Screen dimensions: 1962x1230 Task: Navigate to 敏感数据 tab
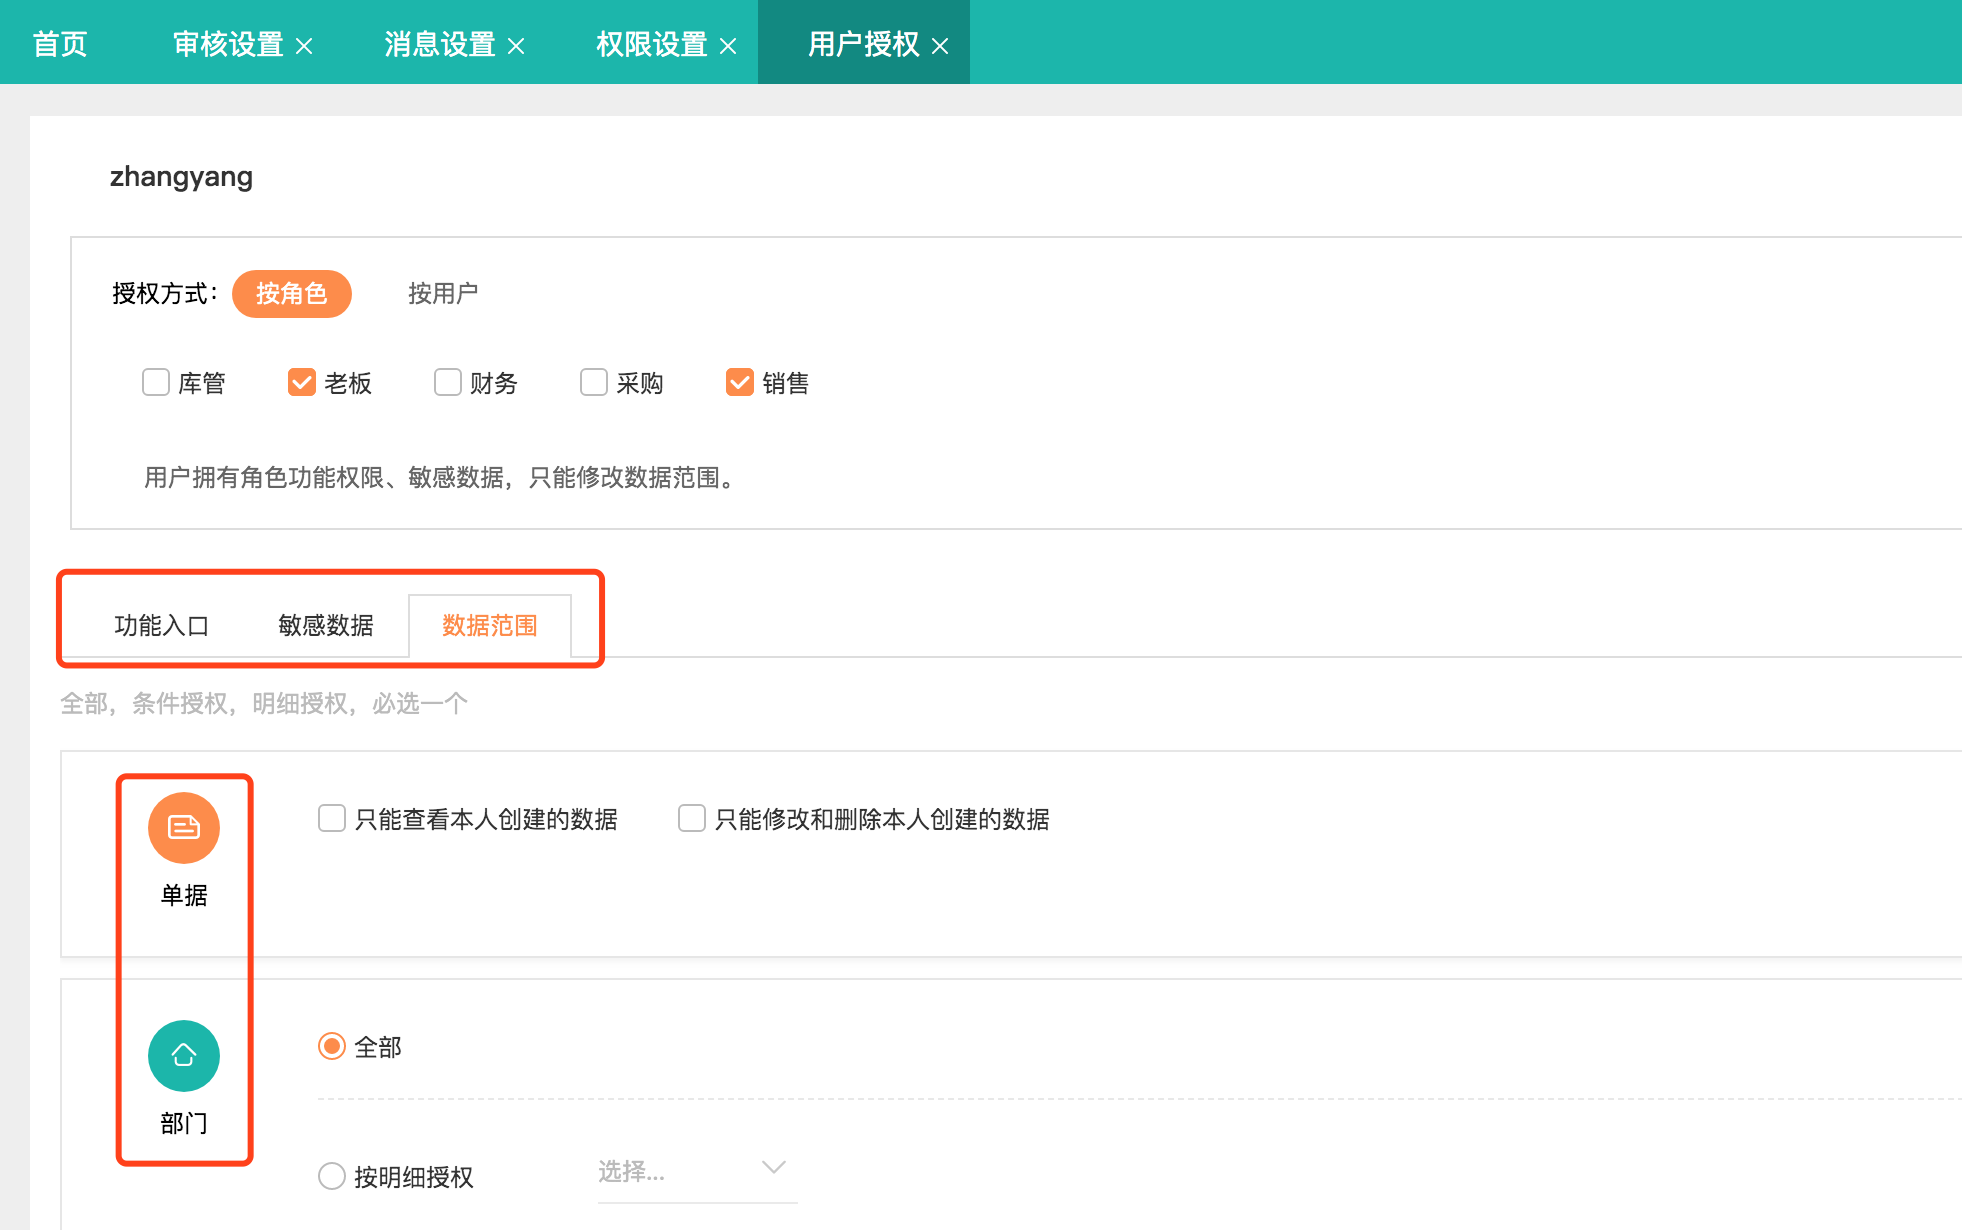pos(323,624)
